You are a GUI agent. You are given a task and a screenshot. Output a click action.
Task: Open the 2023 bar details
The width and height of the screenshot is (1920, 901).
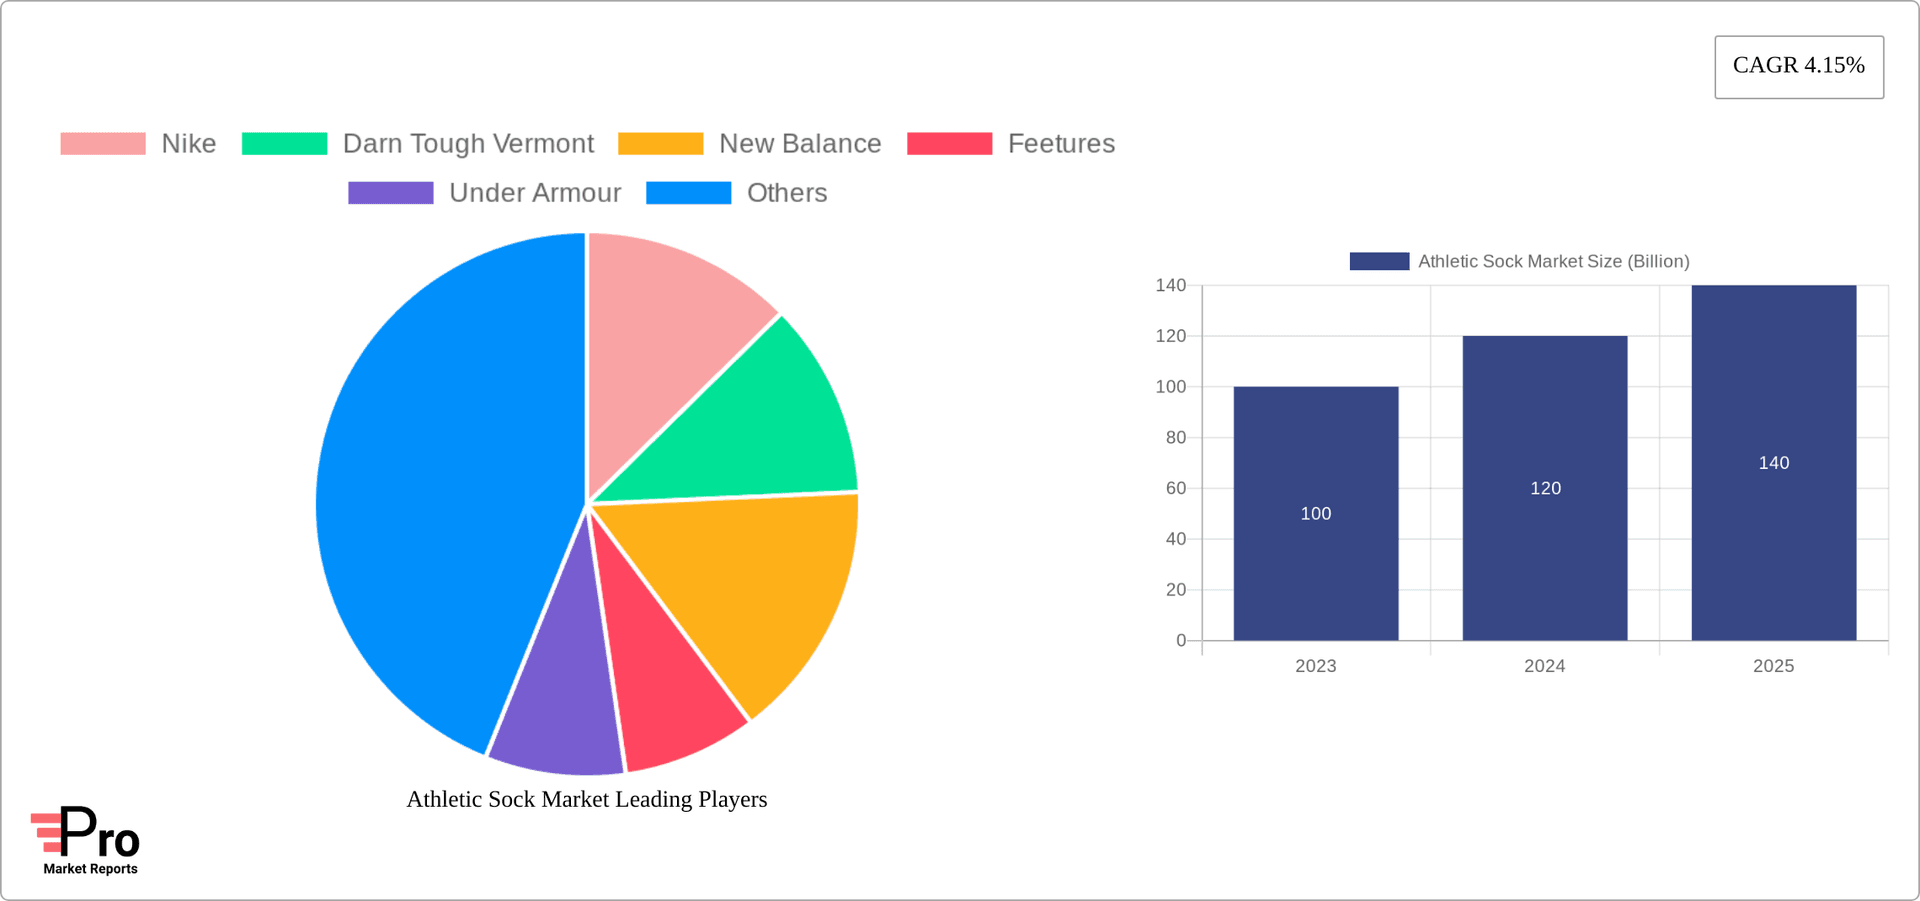(1315, 512)
